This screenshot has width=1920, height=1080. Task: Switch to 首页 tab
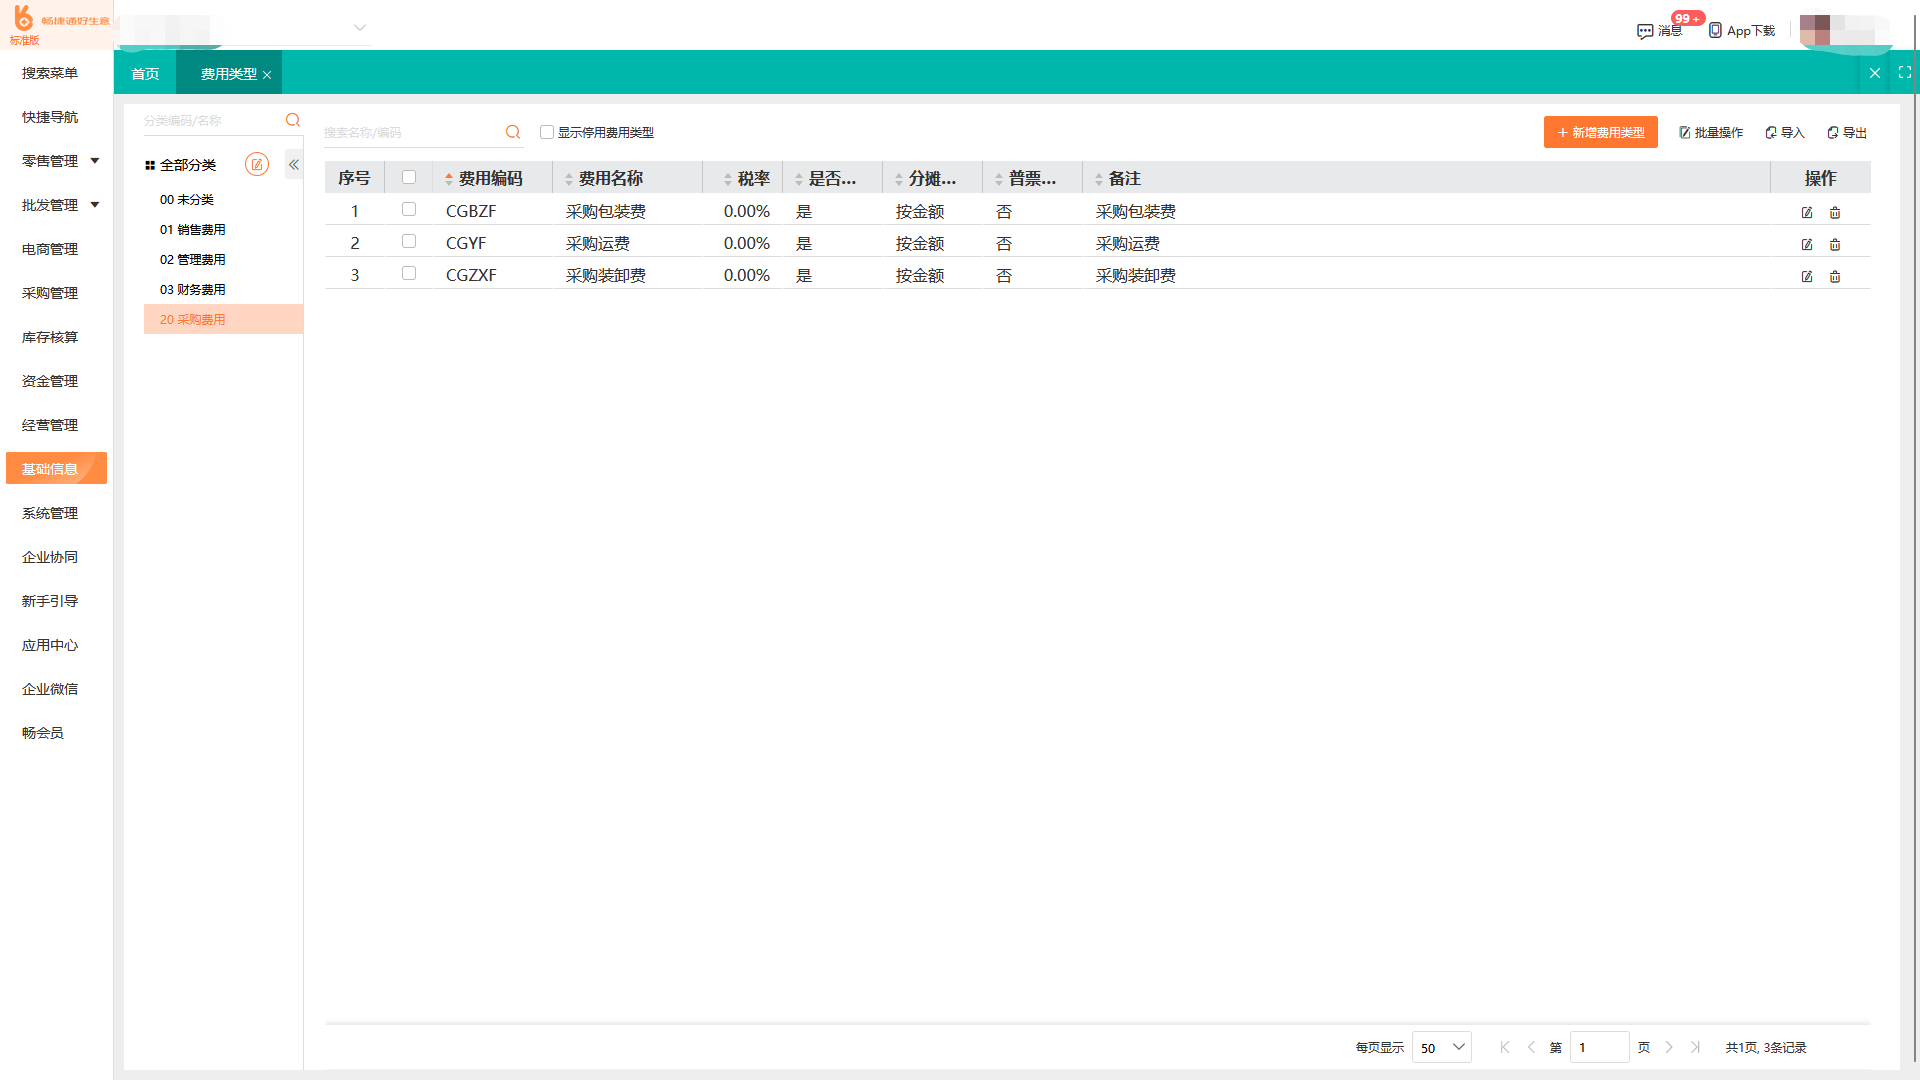(145, 74)
